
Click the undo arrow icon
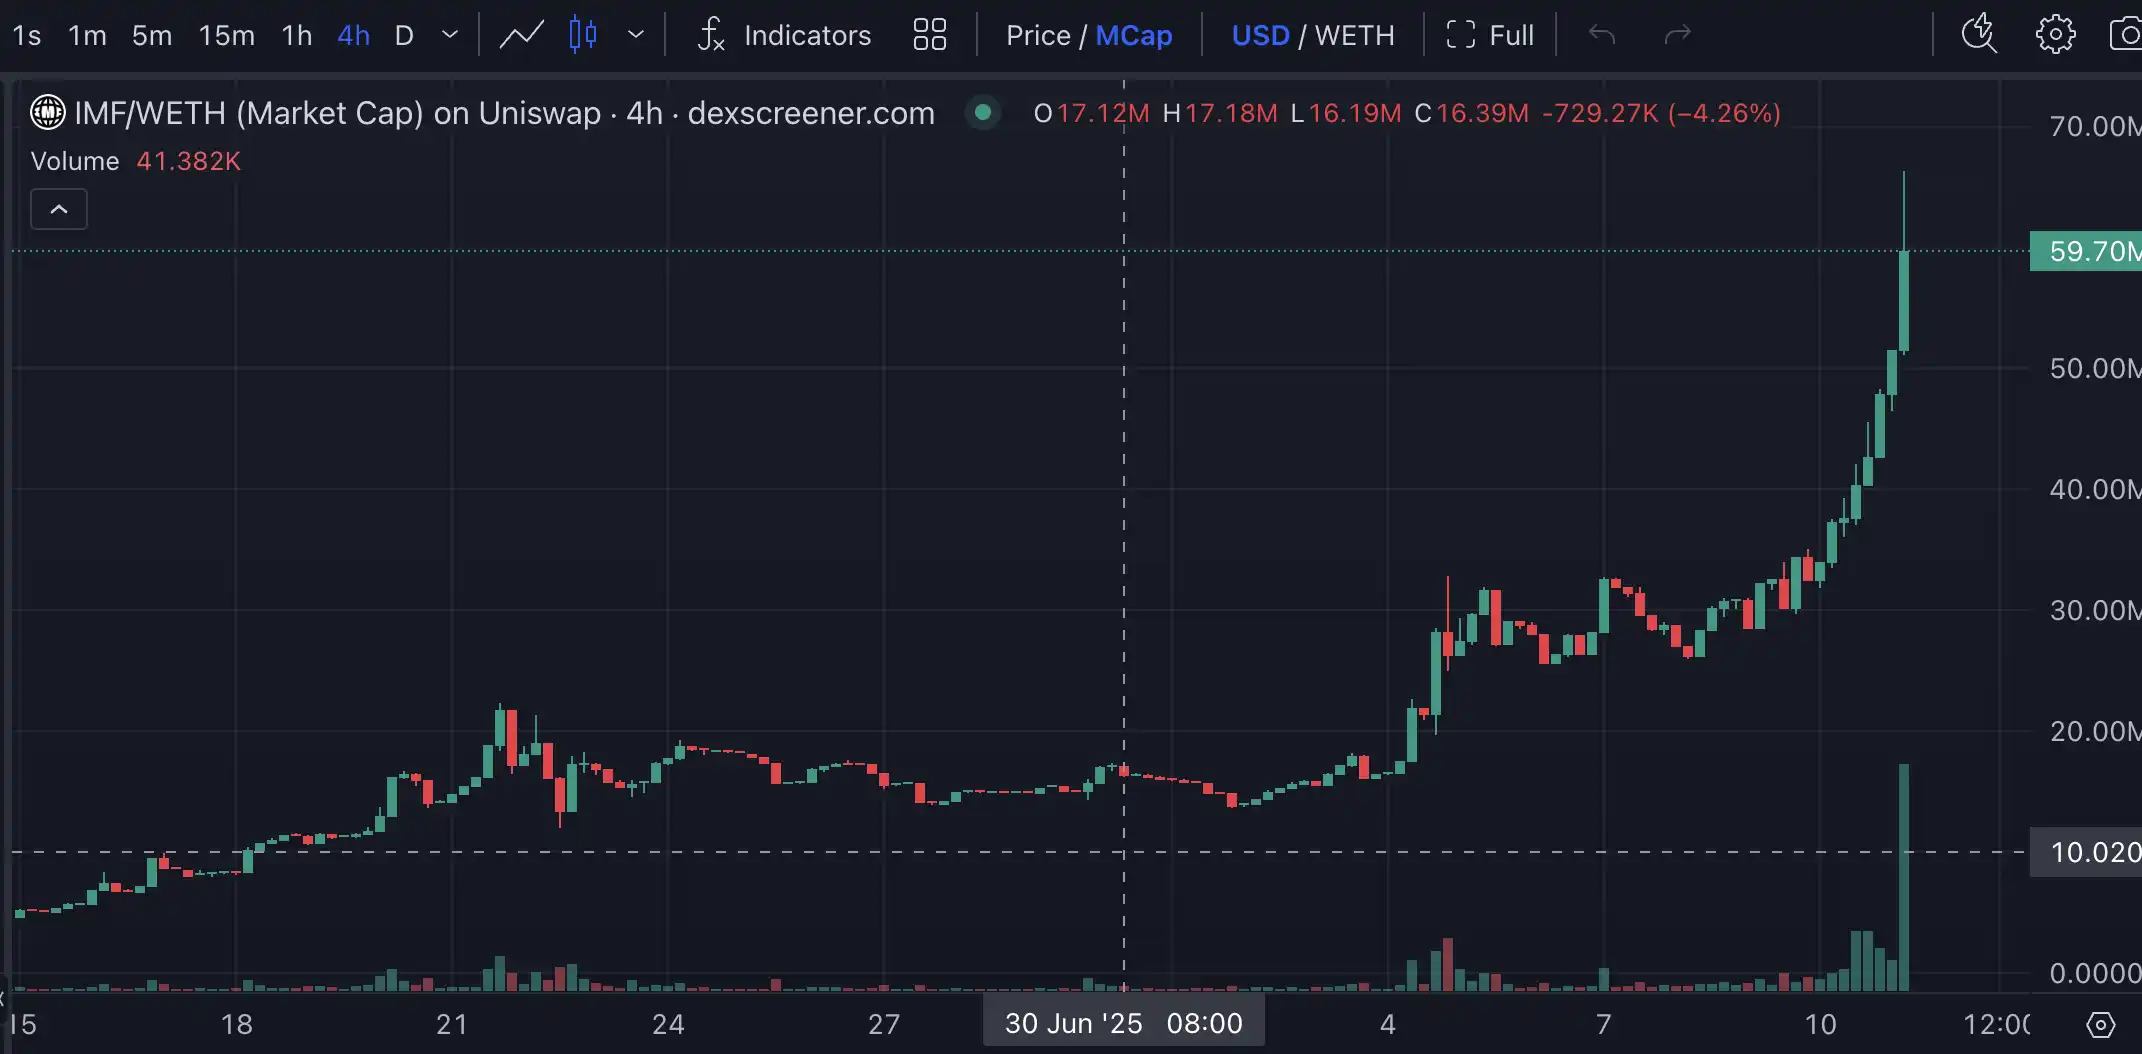1602,35
